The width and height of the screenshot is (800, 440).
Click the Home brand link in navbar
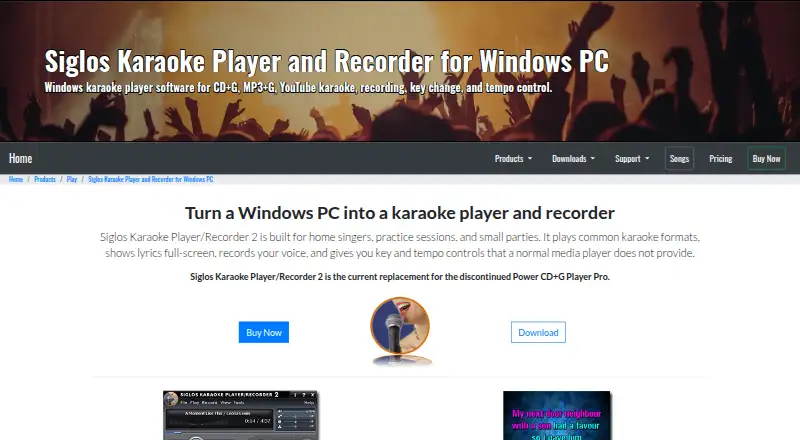[x=20, y=158]
